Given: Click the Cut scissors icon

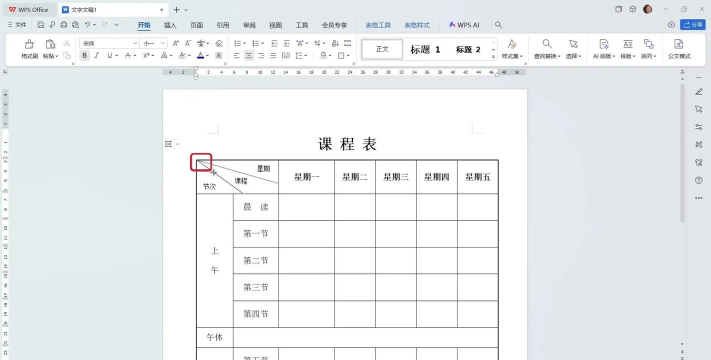Looking at the screenshot, I should (67, 44).
